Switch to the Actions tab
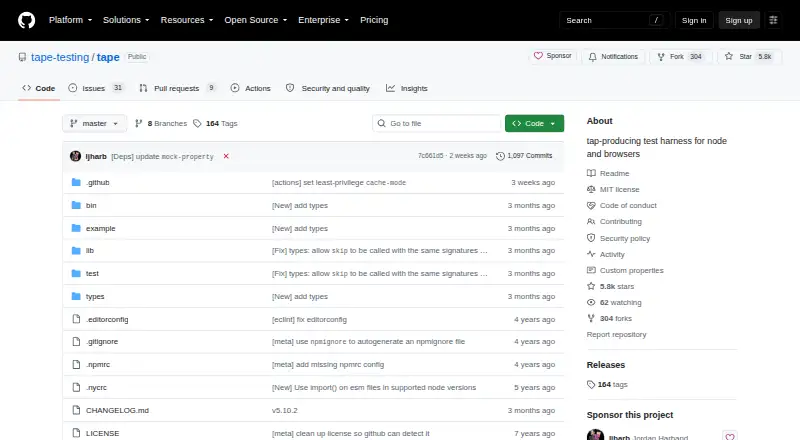This screenshot has height=440, width=800. (251, 88)
